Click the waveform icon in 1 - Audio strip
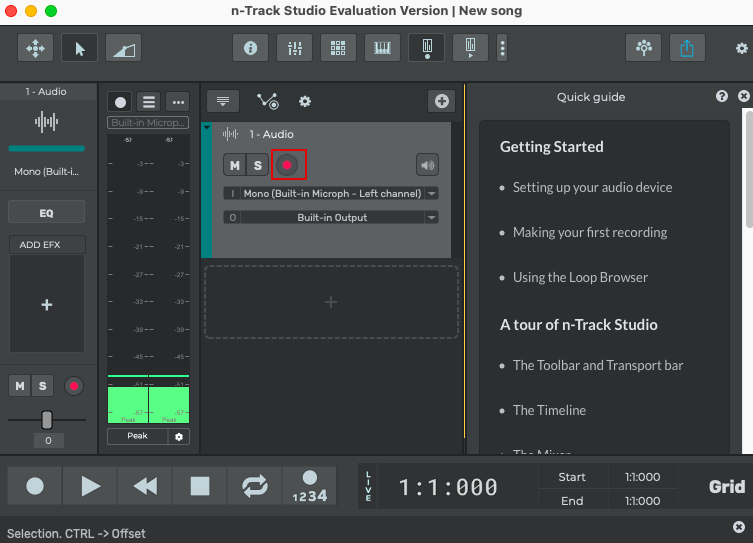Screen dimensions: 753x543 [x=47, y=121]
